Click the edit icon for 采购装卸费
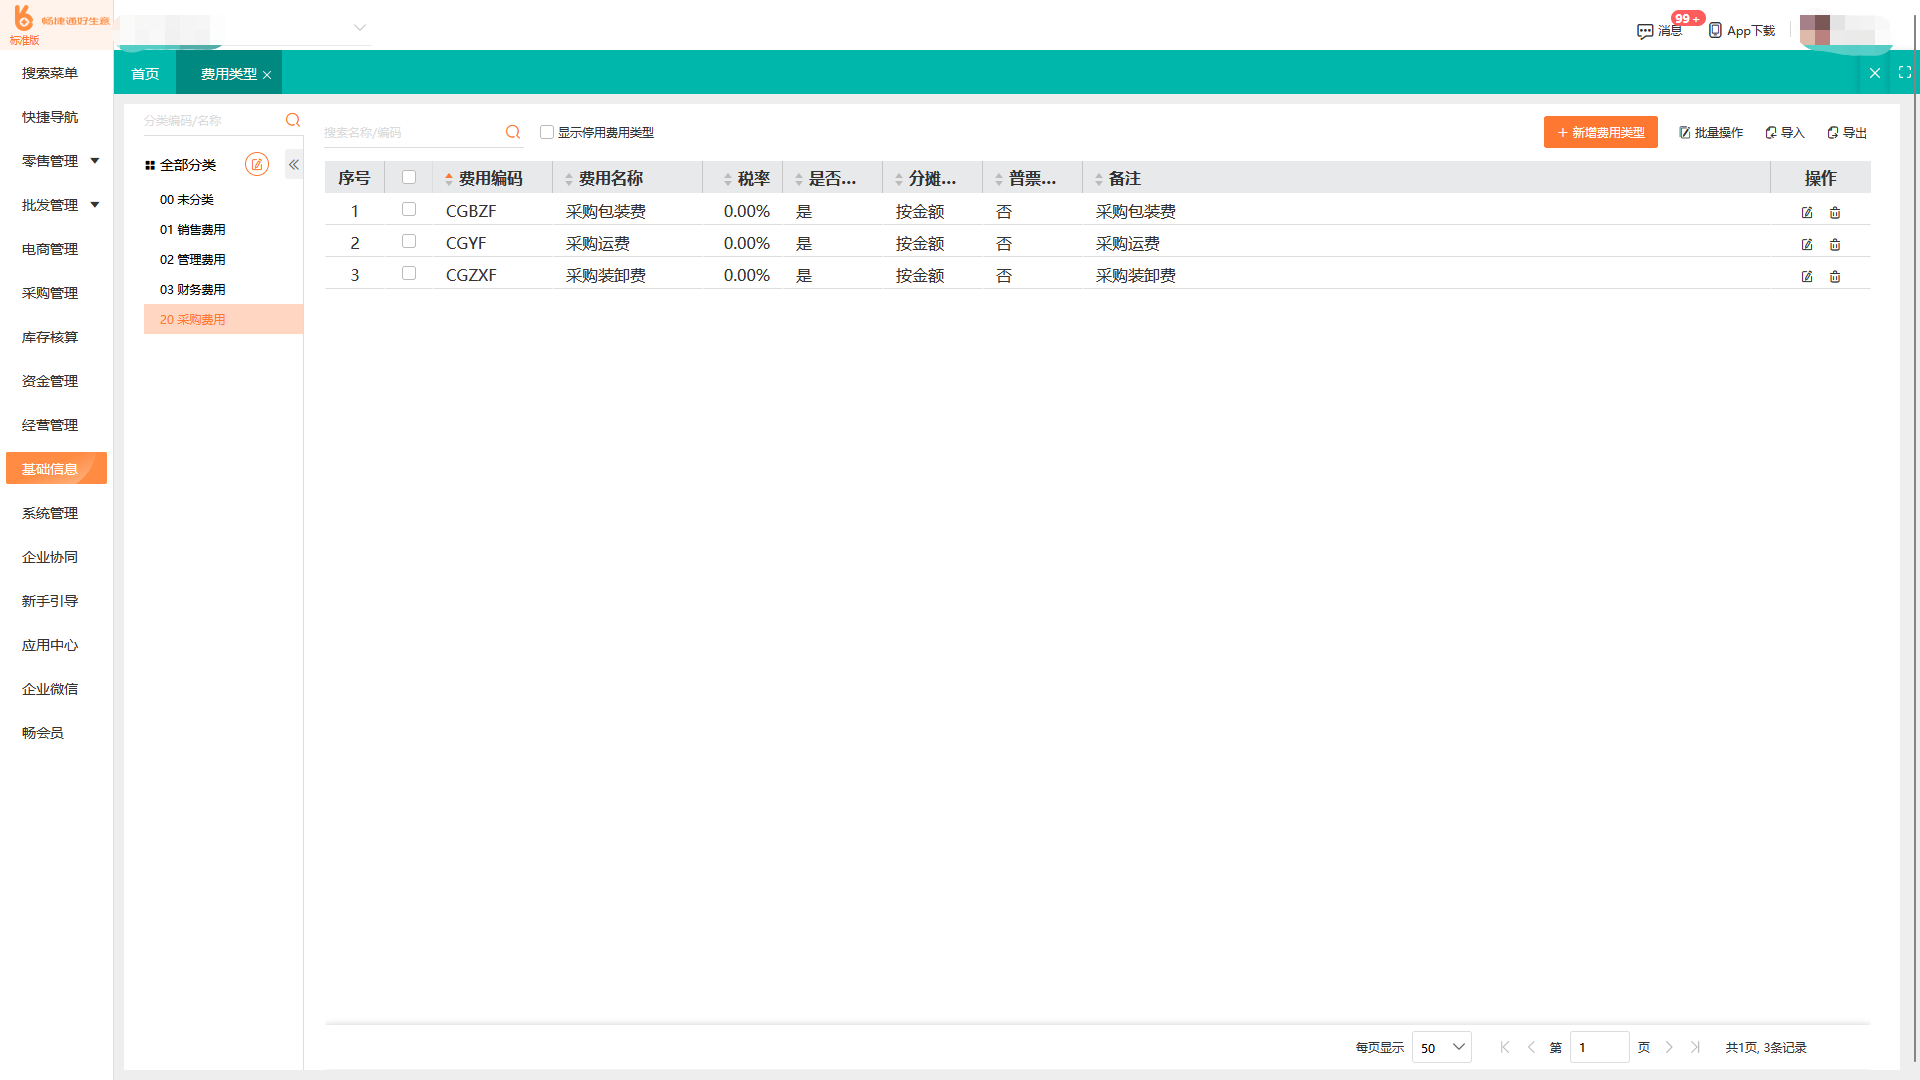The width and height of the screenshot is (1920, 1080). pos(1807,274)
